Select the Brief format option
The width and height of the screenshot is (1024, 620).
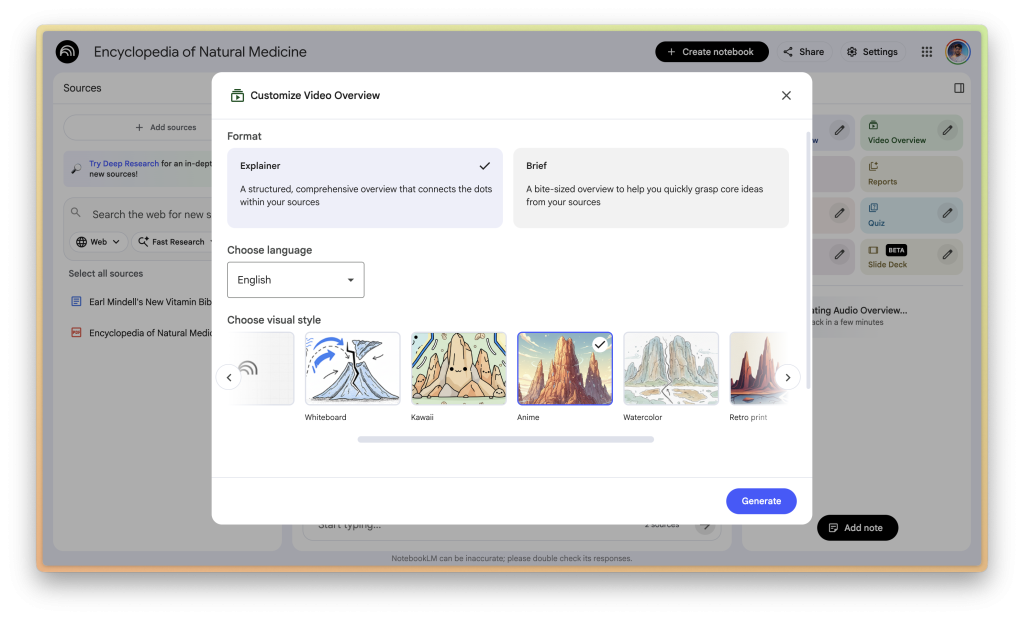point(650,188)
